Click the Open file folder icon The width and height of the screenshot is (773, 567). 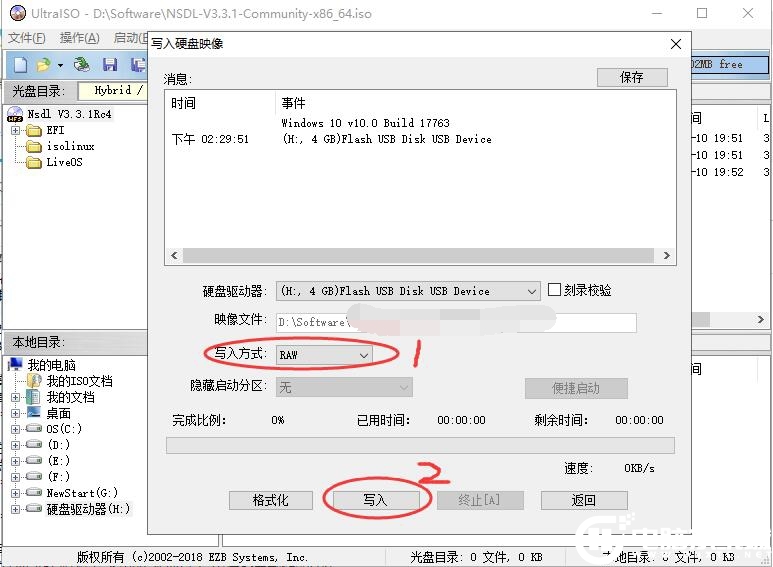[x=43, y=65]
